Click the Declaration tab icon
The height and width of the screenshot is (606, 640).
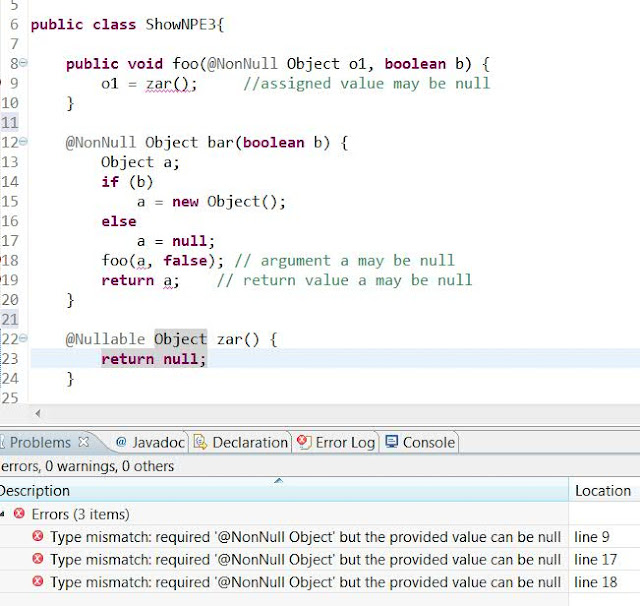pyautogui.click(x=200, y=442)
